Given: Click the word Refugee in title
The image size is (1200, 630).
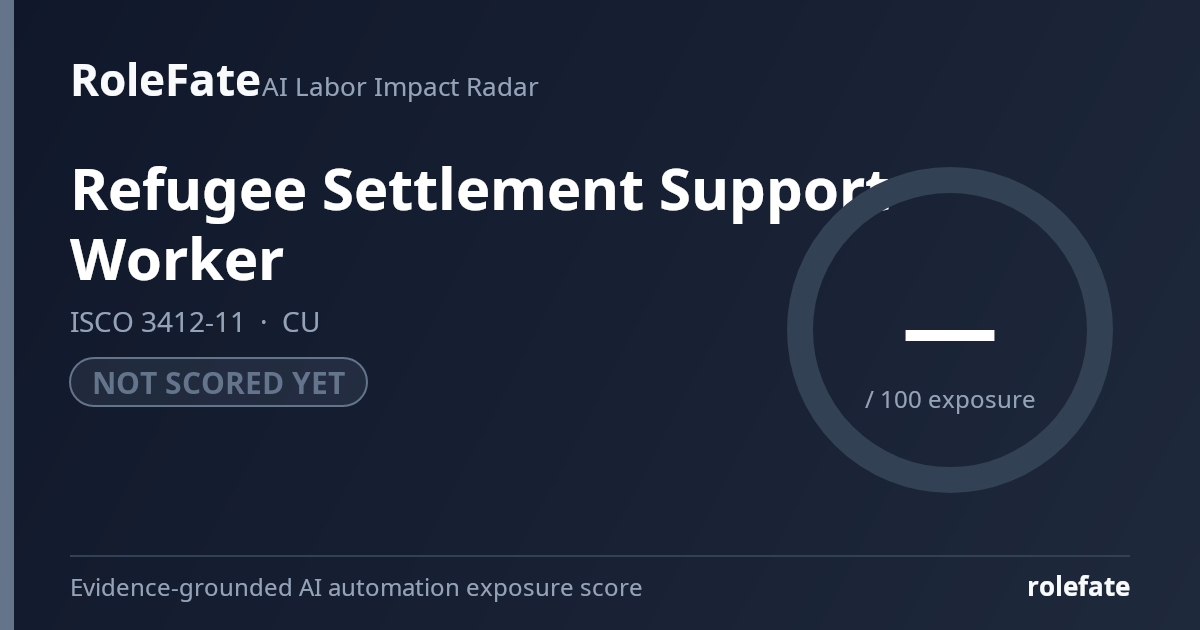Looking at the screenshot, I should pyautogui.click(x=188, y=191).
